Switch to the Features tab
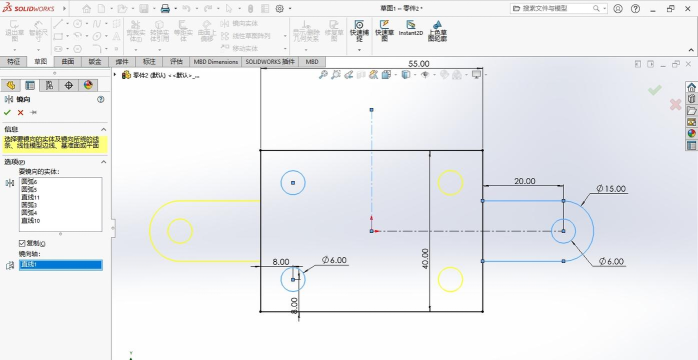 pos(13,62)
